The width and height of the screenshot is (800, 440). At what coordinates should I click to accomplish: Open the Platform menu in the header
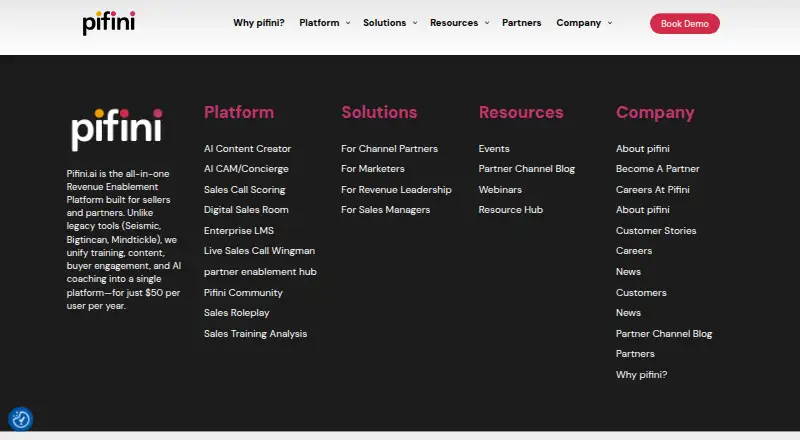pyautogui.click(x=319, y=23)
